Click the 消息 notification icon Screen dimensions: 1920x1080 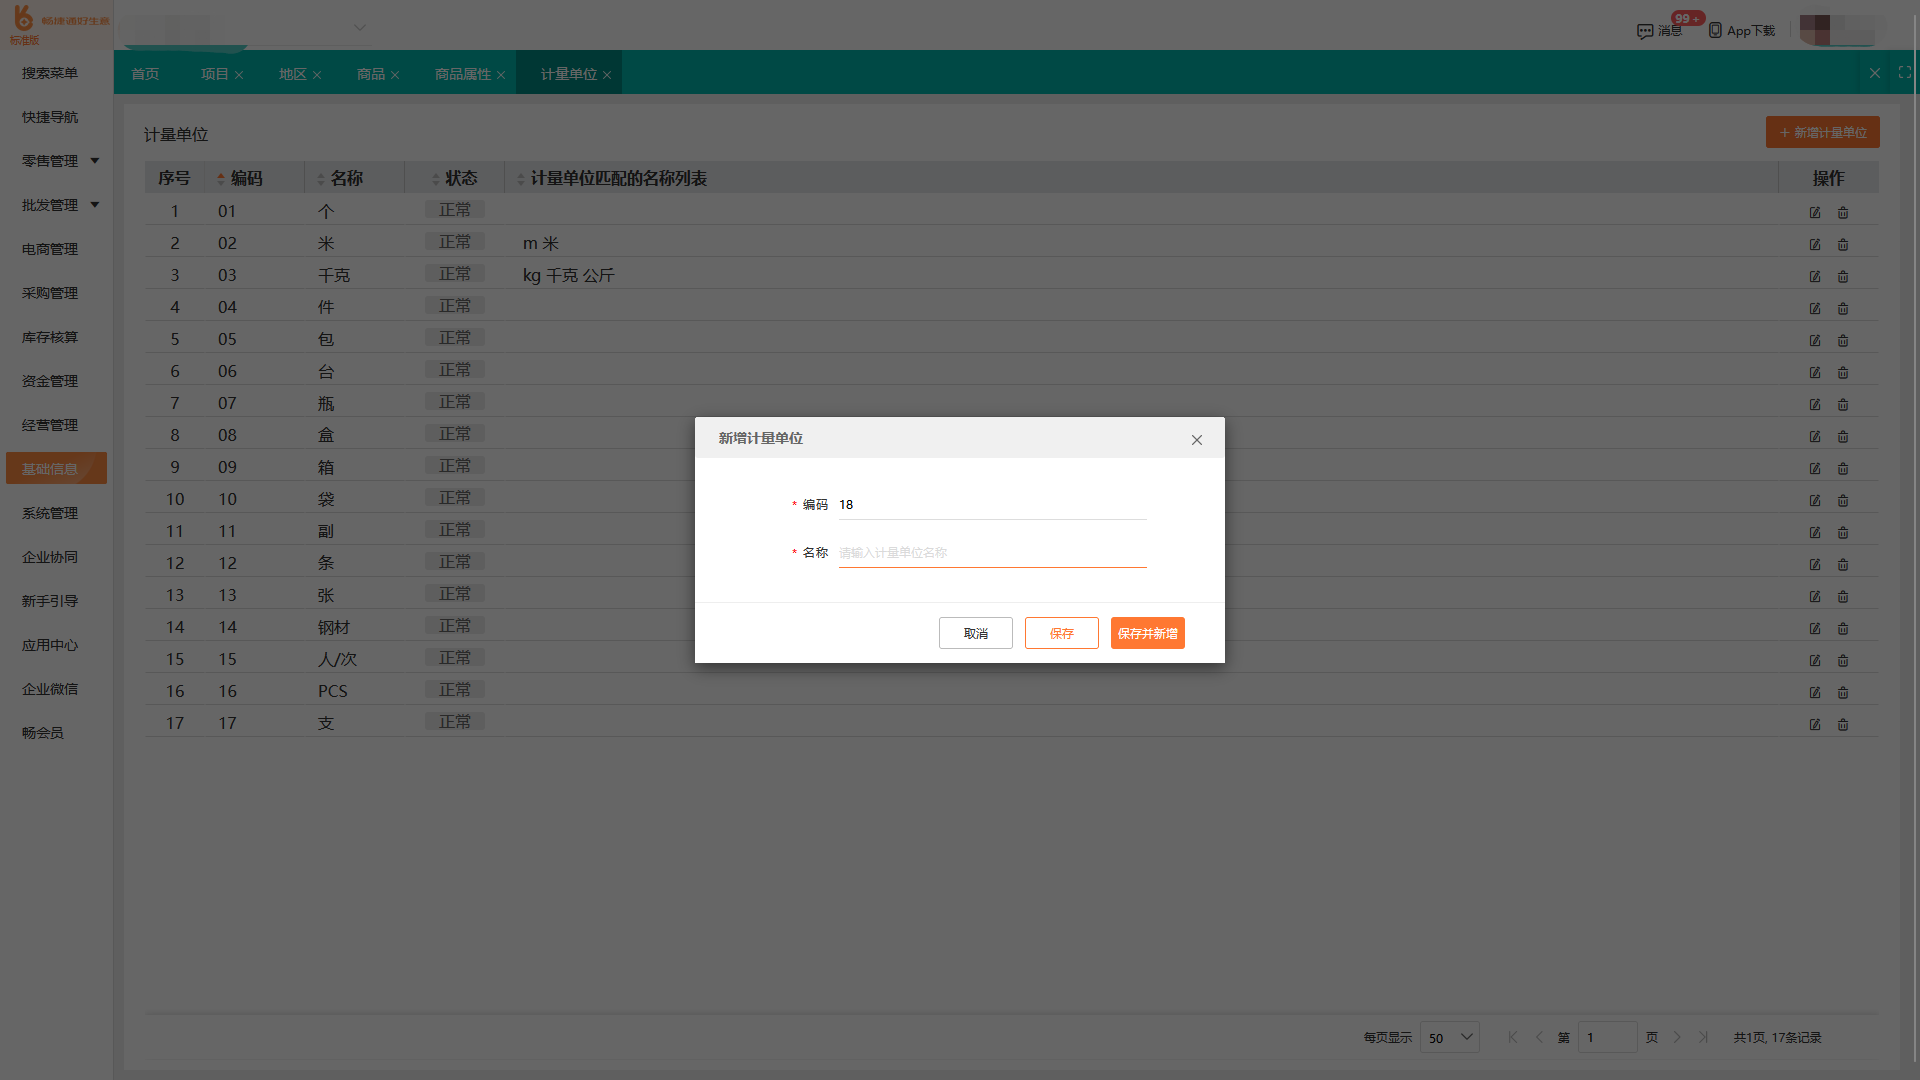[x=1660, y=29]
